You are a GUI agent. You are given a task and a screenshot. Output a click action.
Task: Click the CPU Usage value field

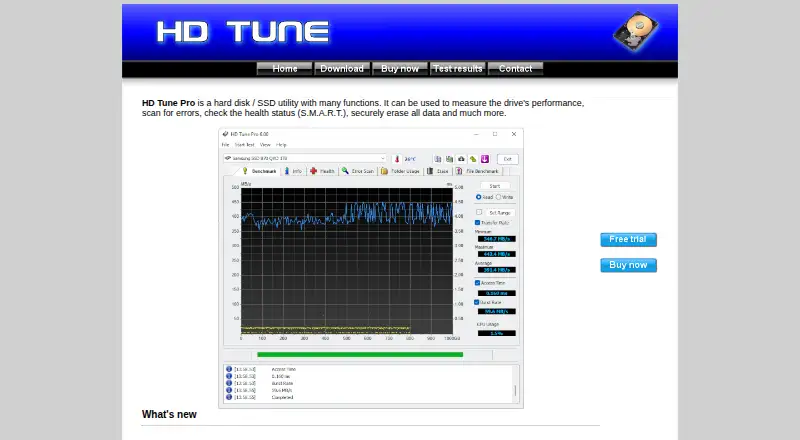496,333
